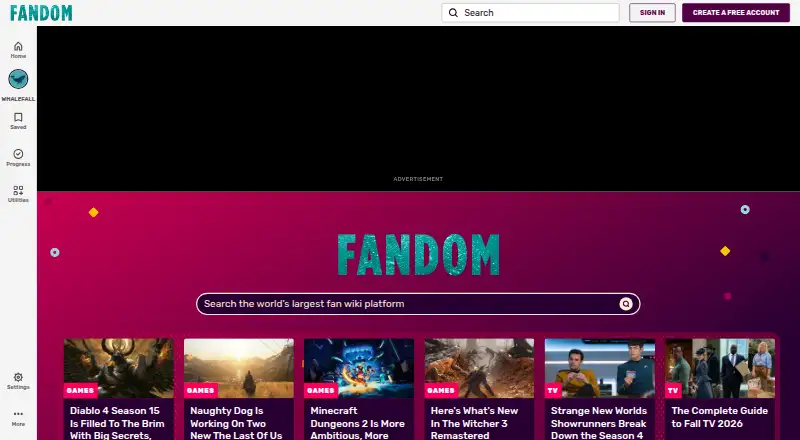Viewport: 800px width, 440px height.
Task: Open Utilities in the sidebar
Action: pyautogui.click(x=18, y=194)
